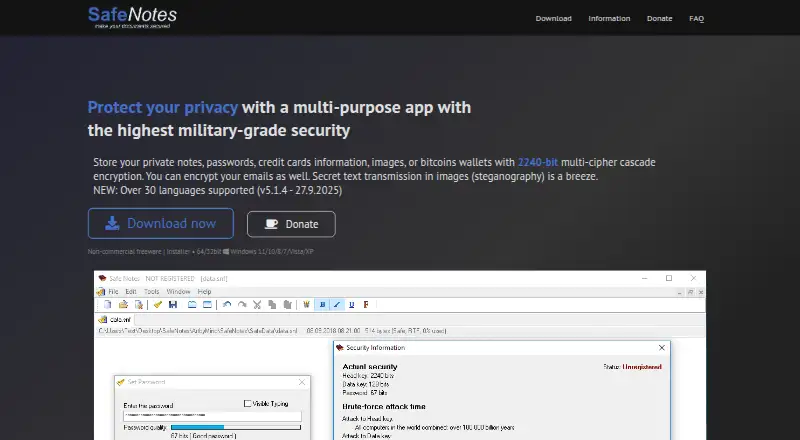This screenshot has width=800, height=440.
Task: Tick the Visible Typing checkbox
Action: (x=247, y=403)
